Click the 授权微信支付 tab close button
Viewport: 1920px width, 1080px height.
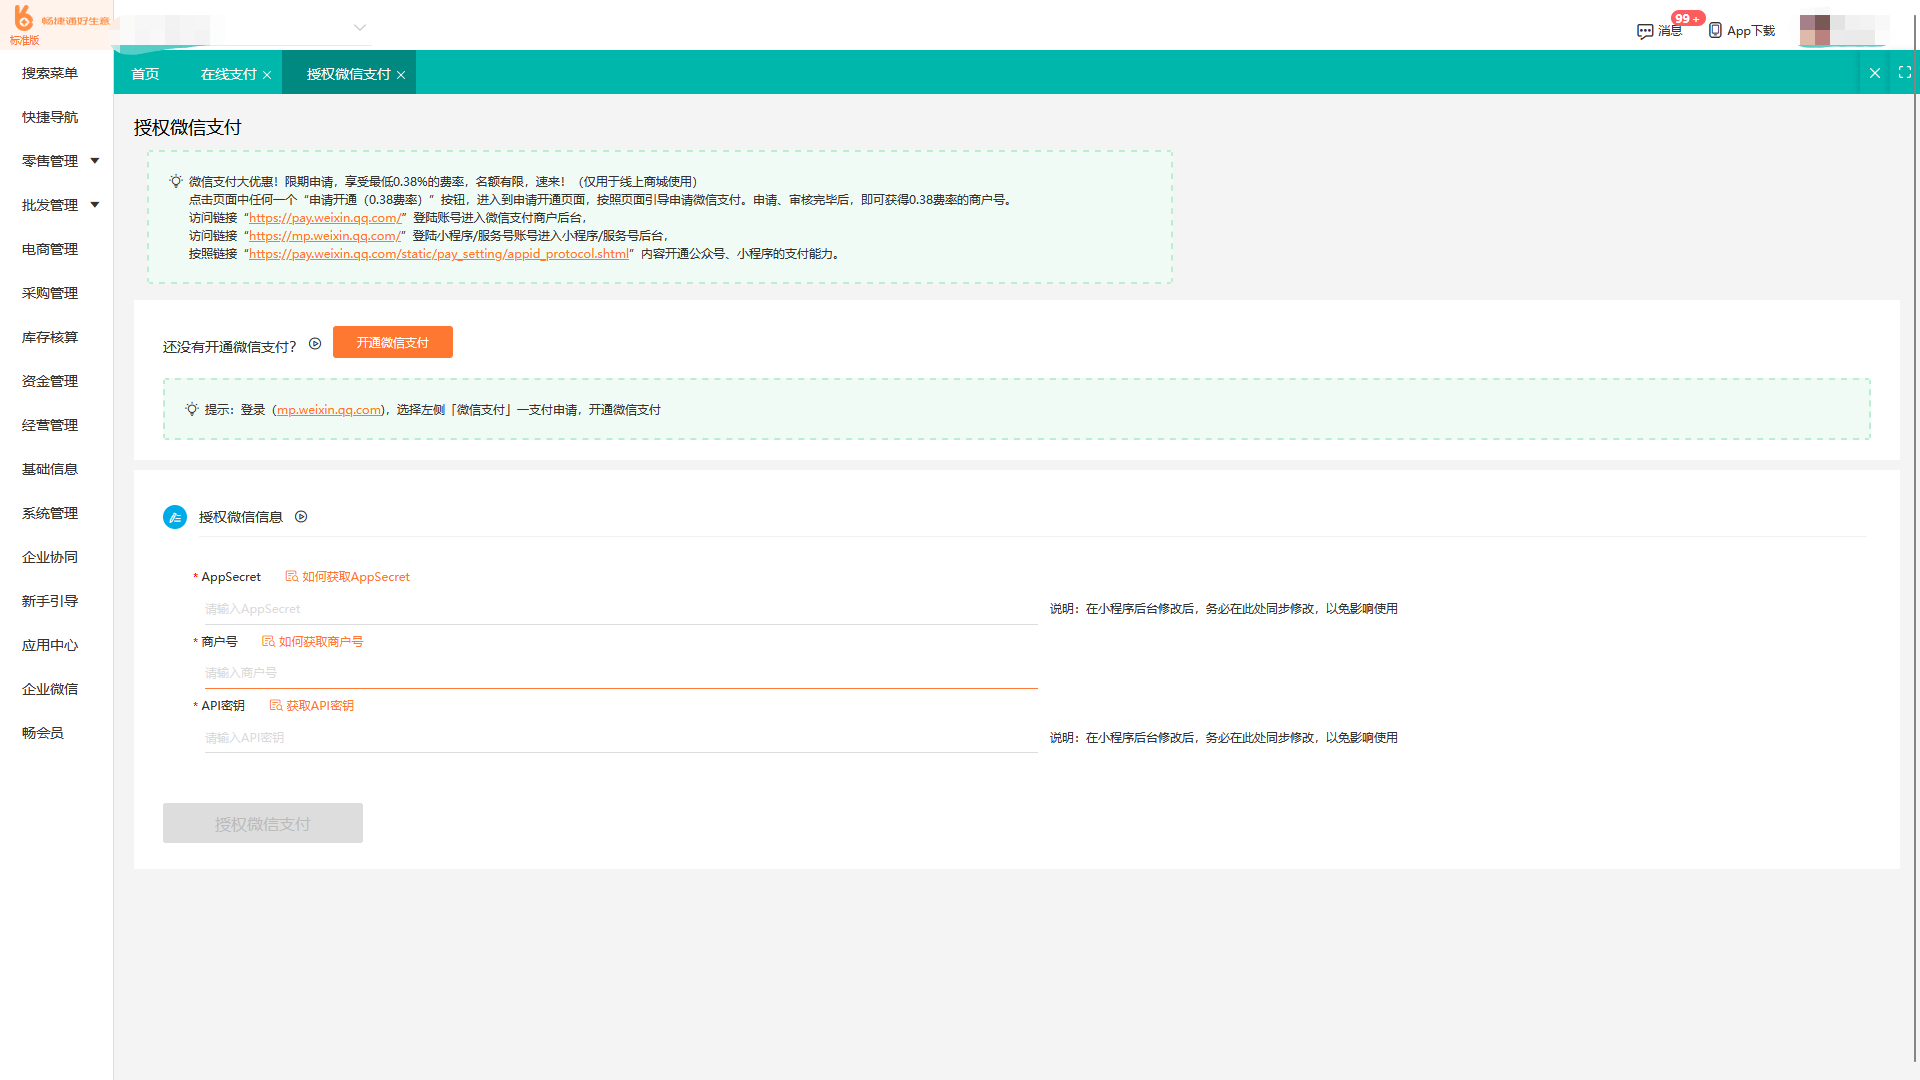pyautogui.click(x=402, y=74)
